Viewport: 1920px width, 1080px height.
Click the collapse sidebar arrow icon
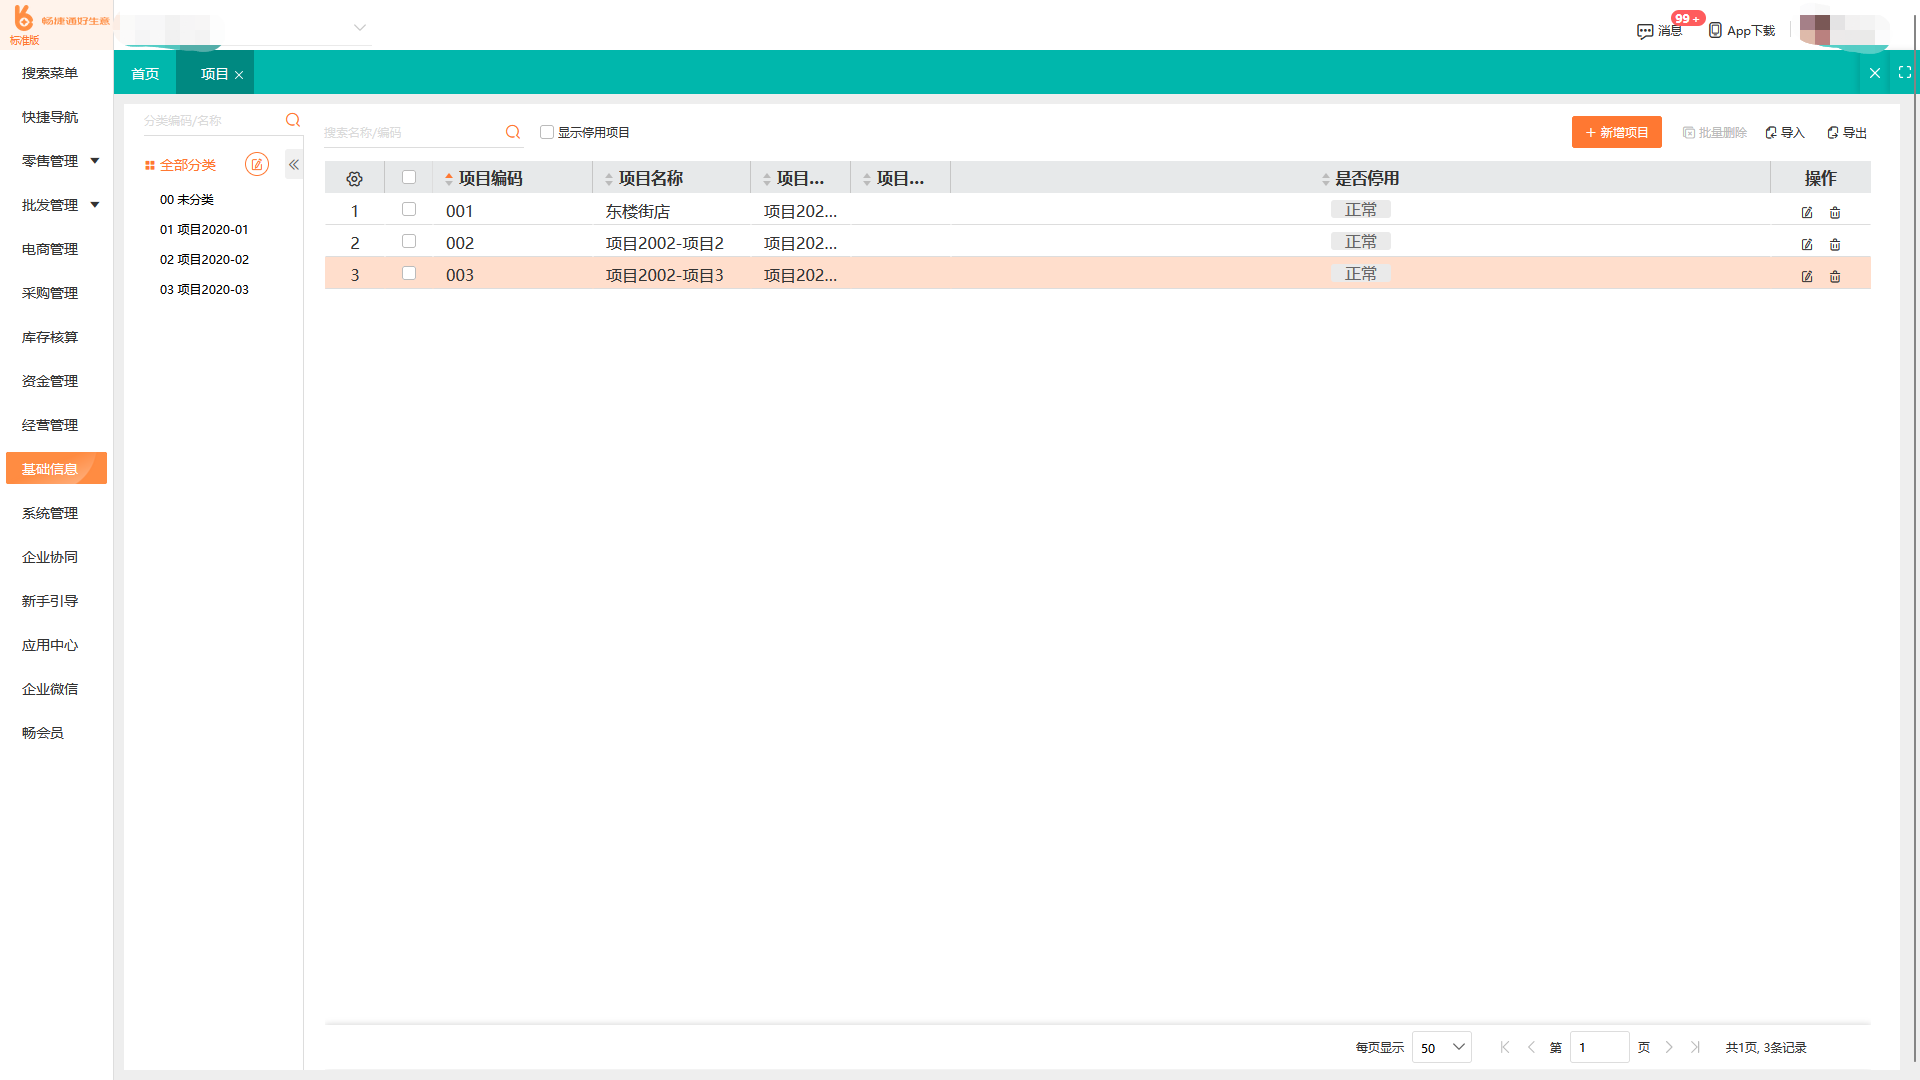click(x=293, y=164)
